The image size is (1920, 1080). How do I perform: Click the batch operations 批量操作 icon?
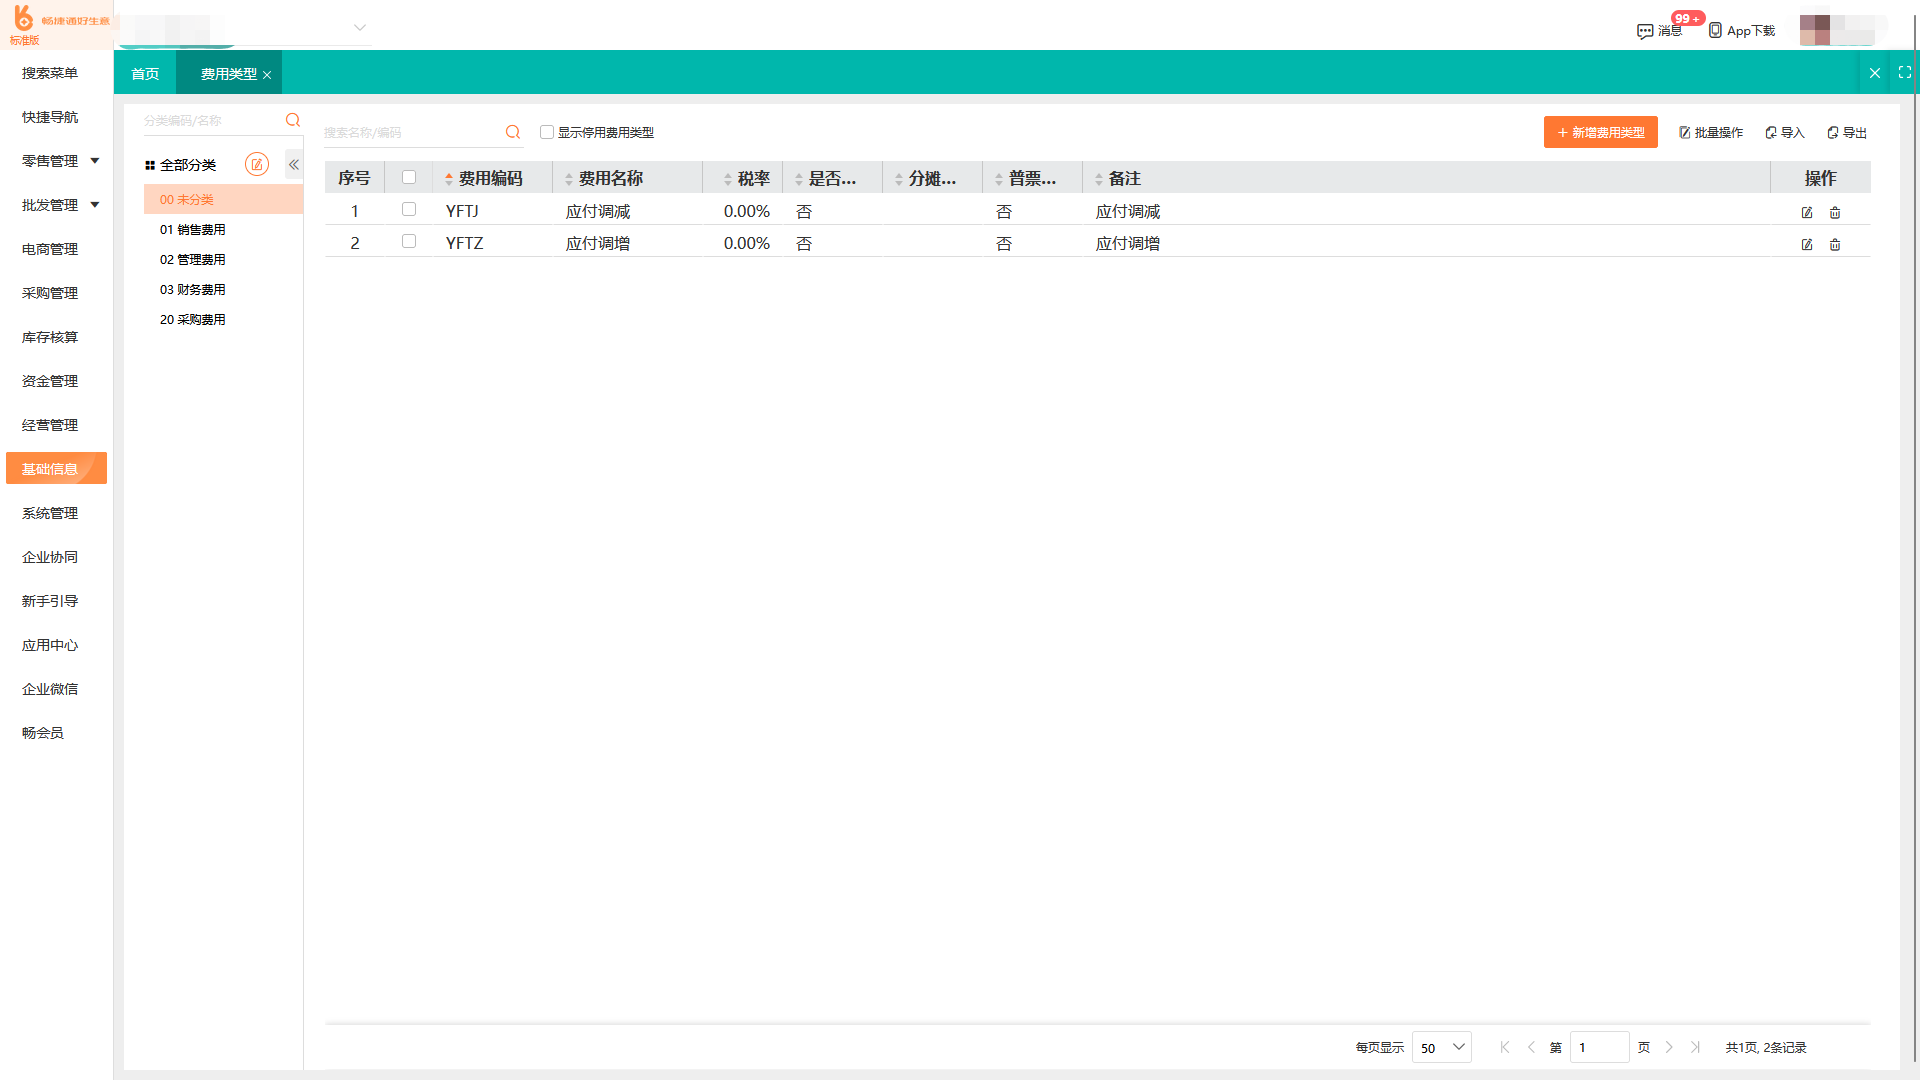[x=1709, y=132]
